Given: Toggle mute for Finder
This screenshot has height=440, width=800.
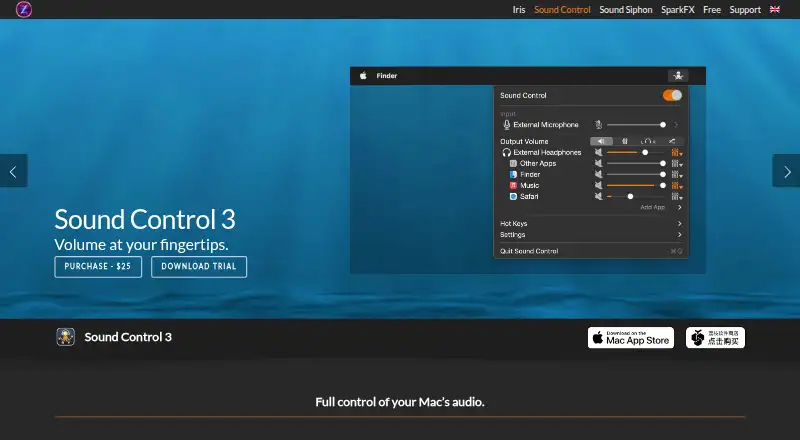Looking at the screenshot, I should pos(598,175).
